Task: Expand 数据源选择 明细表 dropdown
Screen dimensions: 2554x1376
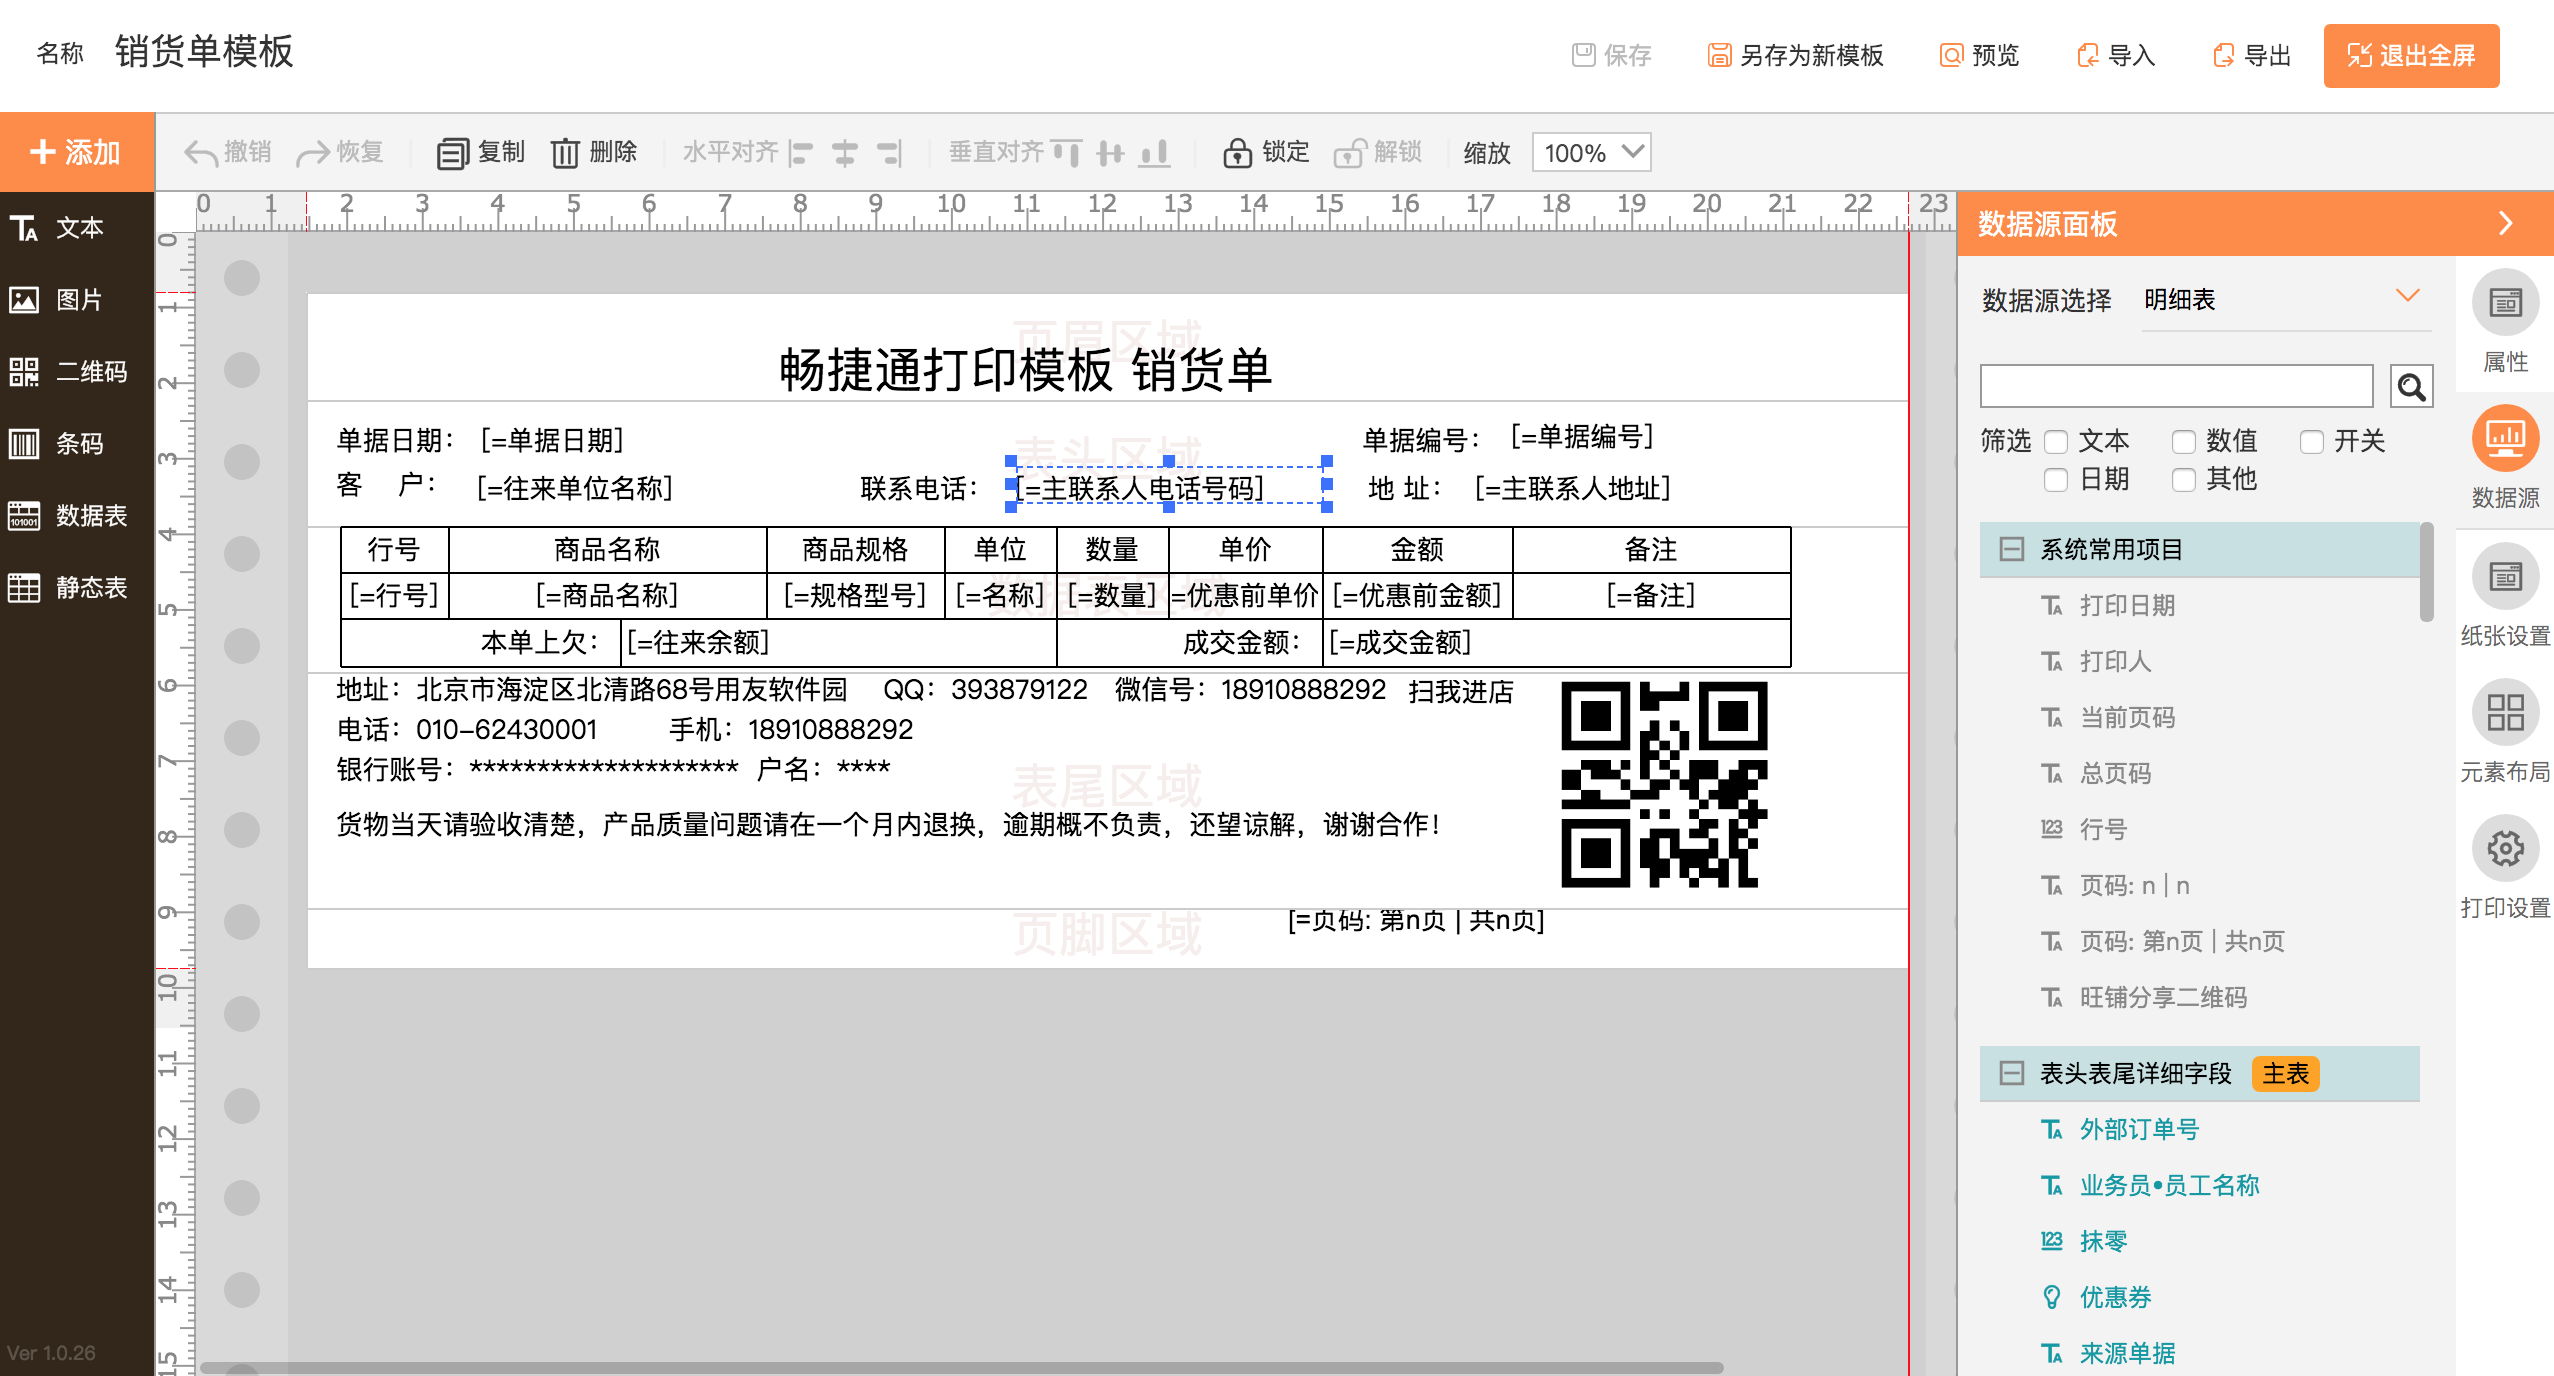Action: (2408, 300)
